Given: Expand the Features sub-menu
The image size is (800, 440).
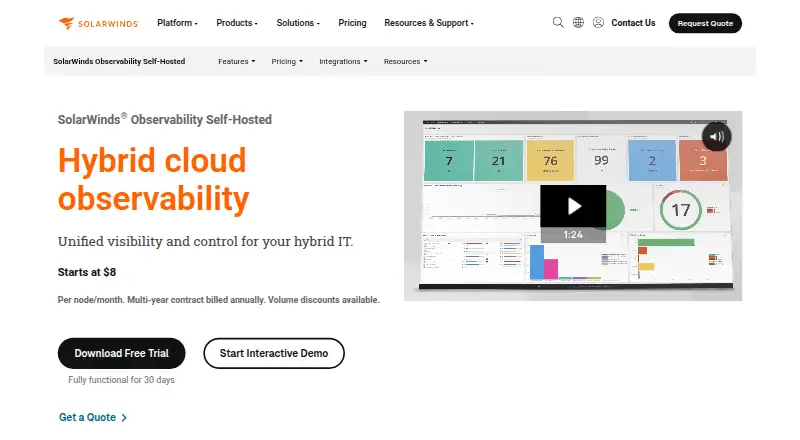Looking at the screenshot, I should click(x=237, y=61).
